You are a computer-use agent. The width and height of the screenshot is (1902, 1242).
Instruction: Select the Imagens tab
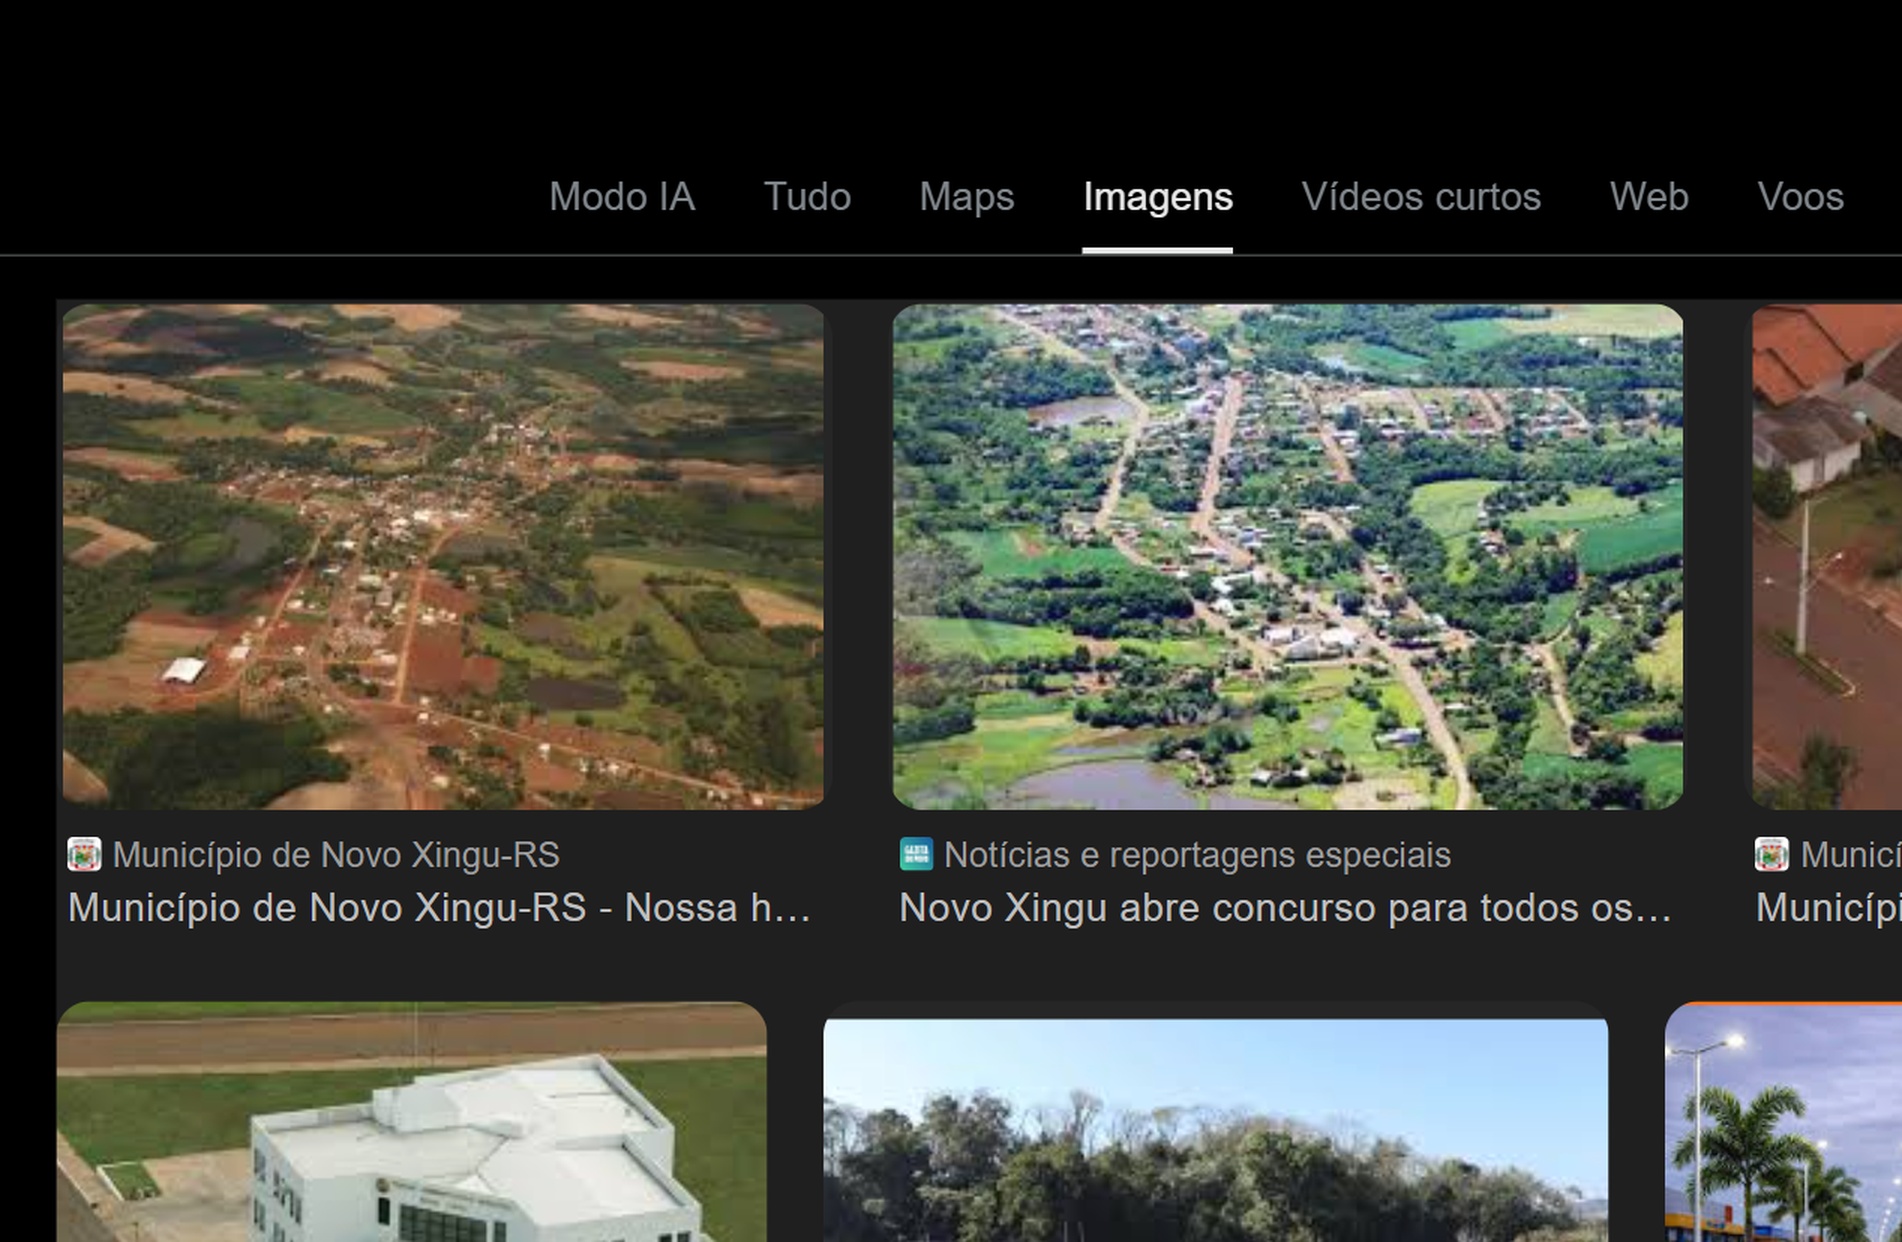[x=1157, y=197]
